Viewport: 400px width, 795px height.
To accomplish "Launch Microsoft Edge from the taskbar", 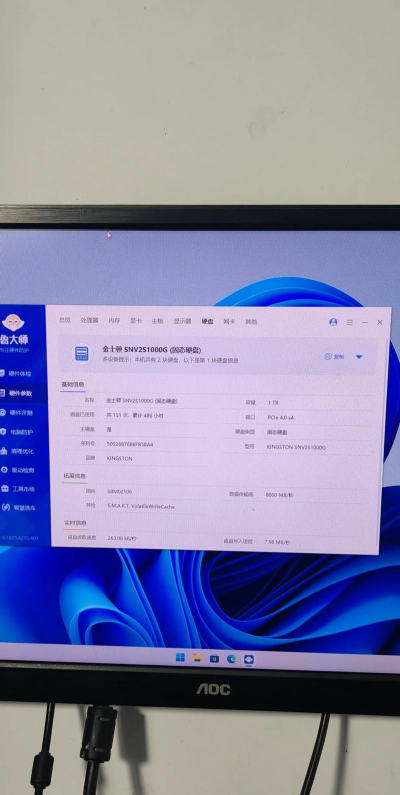I will pyautogui.click(x=232, y=659).
